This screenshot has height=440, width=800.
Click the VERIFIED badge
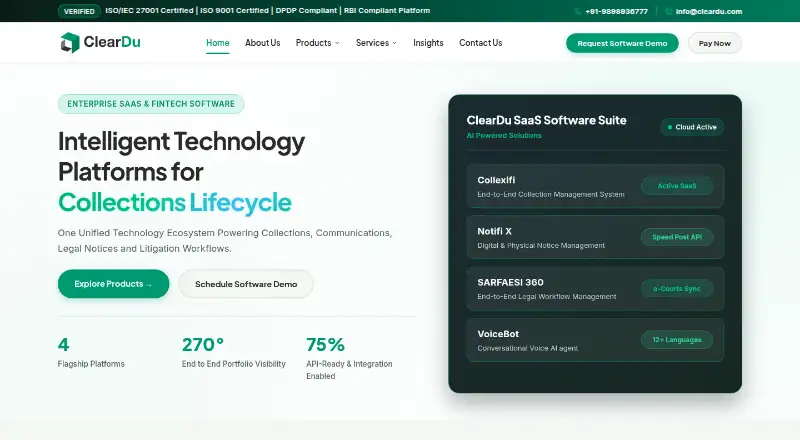pyautogui.click(x=79, y=11)
